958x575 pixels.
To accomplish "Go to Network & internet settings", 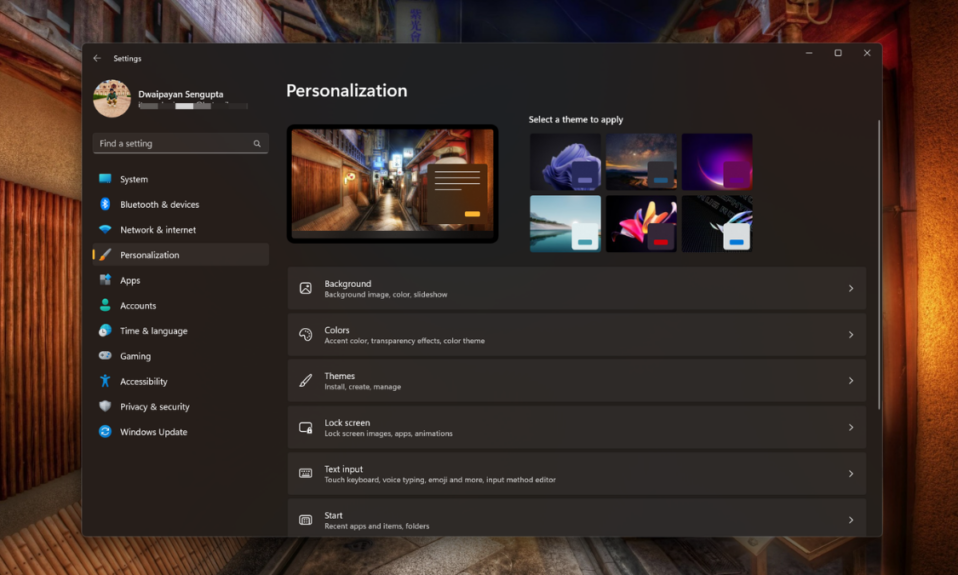I will 181,230.
